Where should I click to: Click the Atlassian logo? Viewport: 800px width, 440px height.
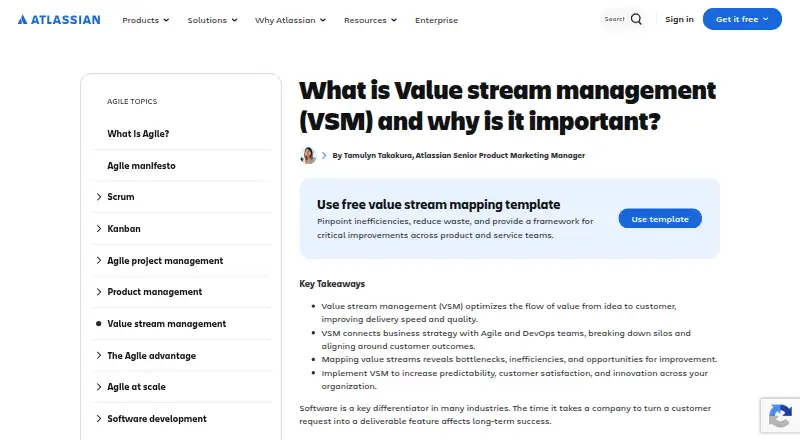[x=59, y=20]
